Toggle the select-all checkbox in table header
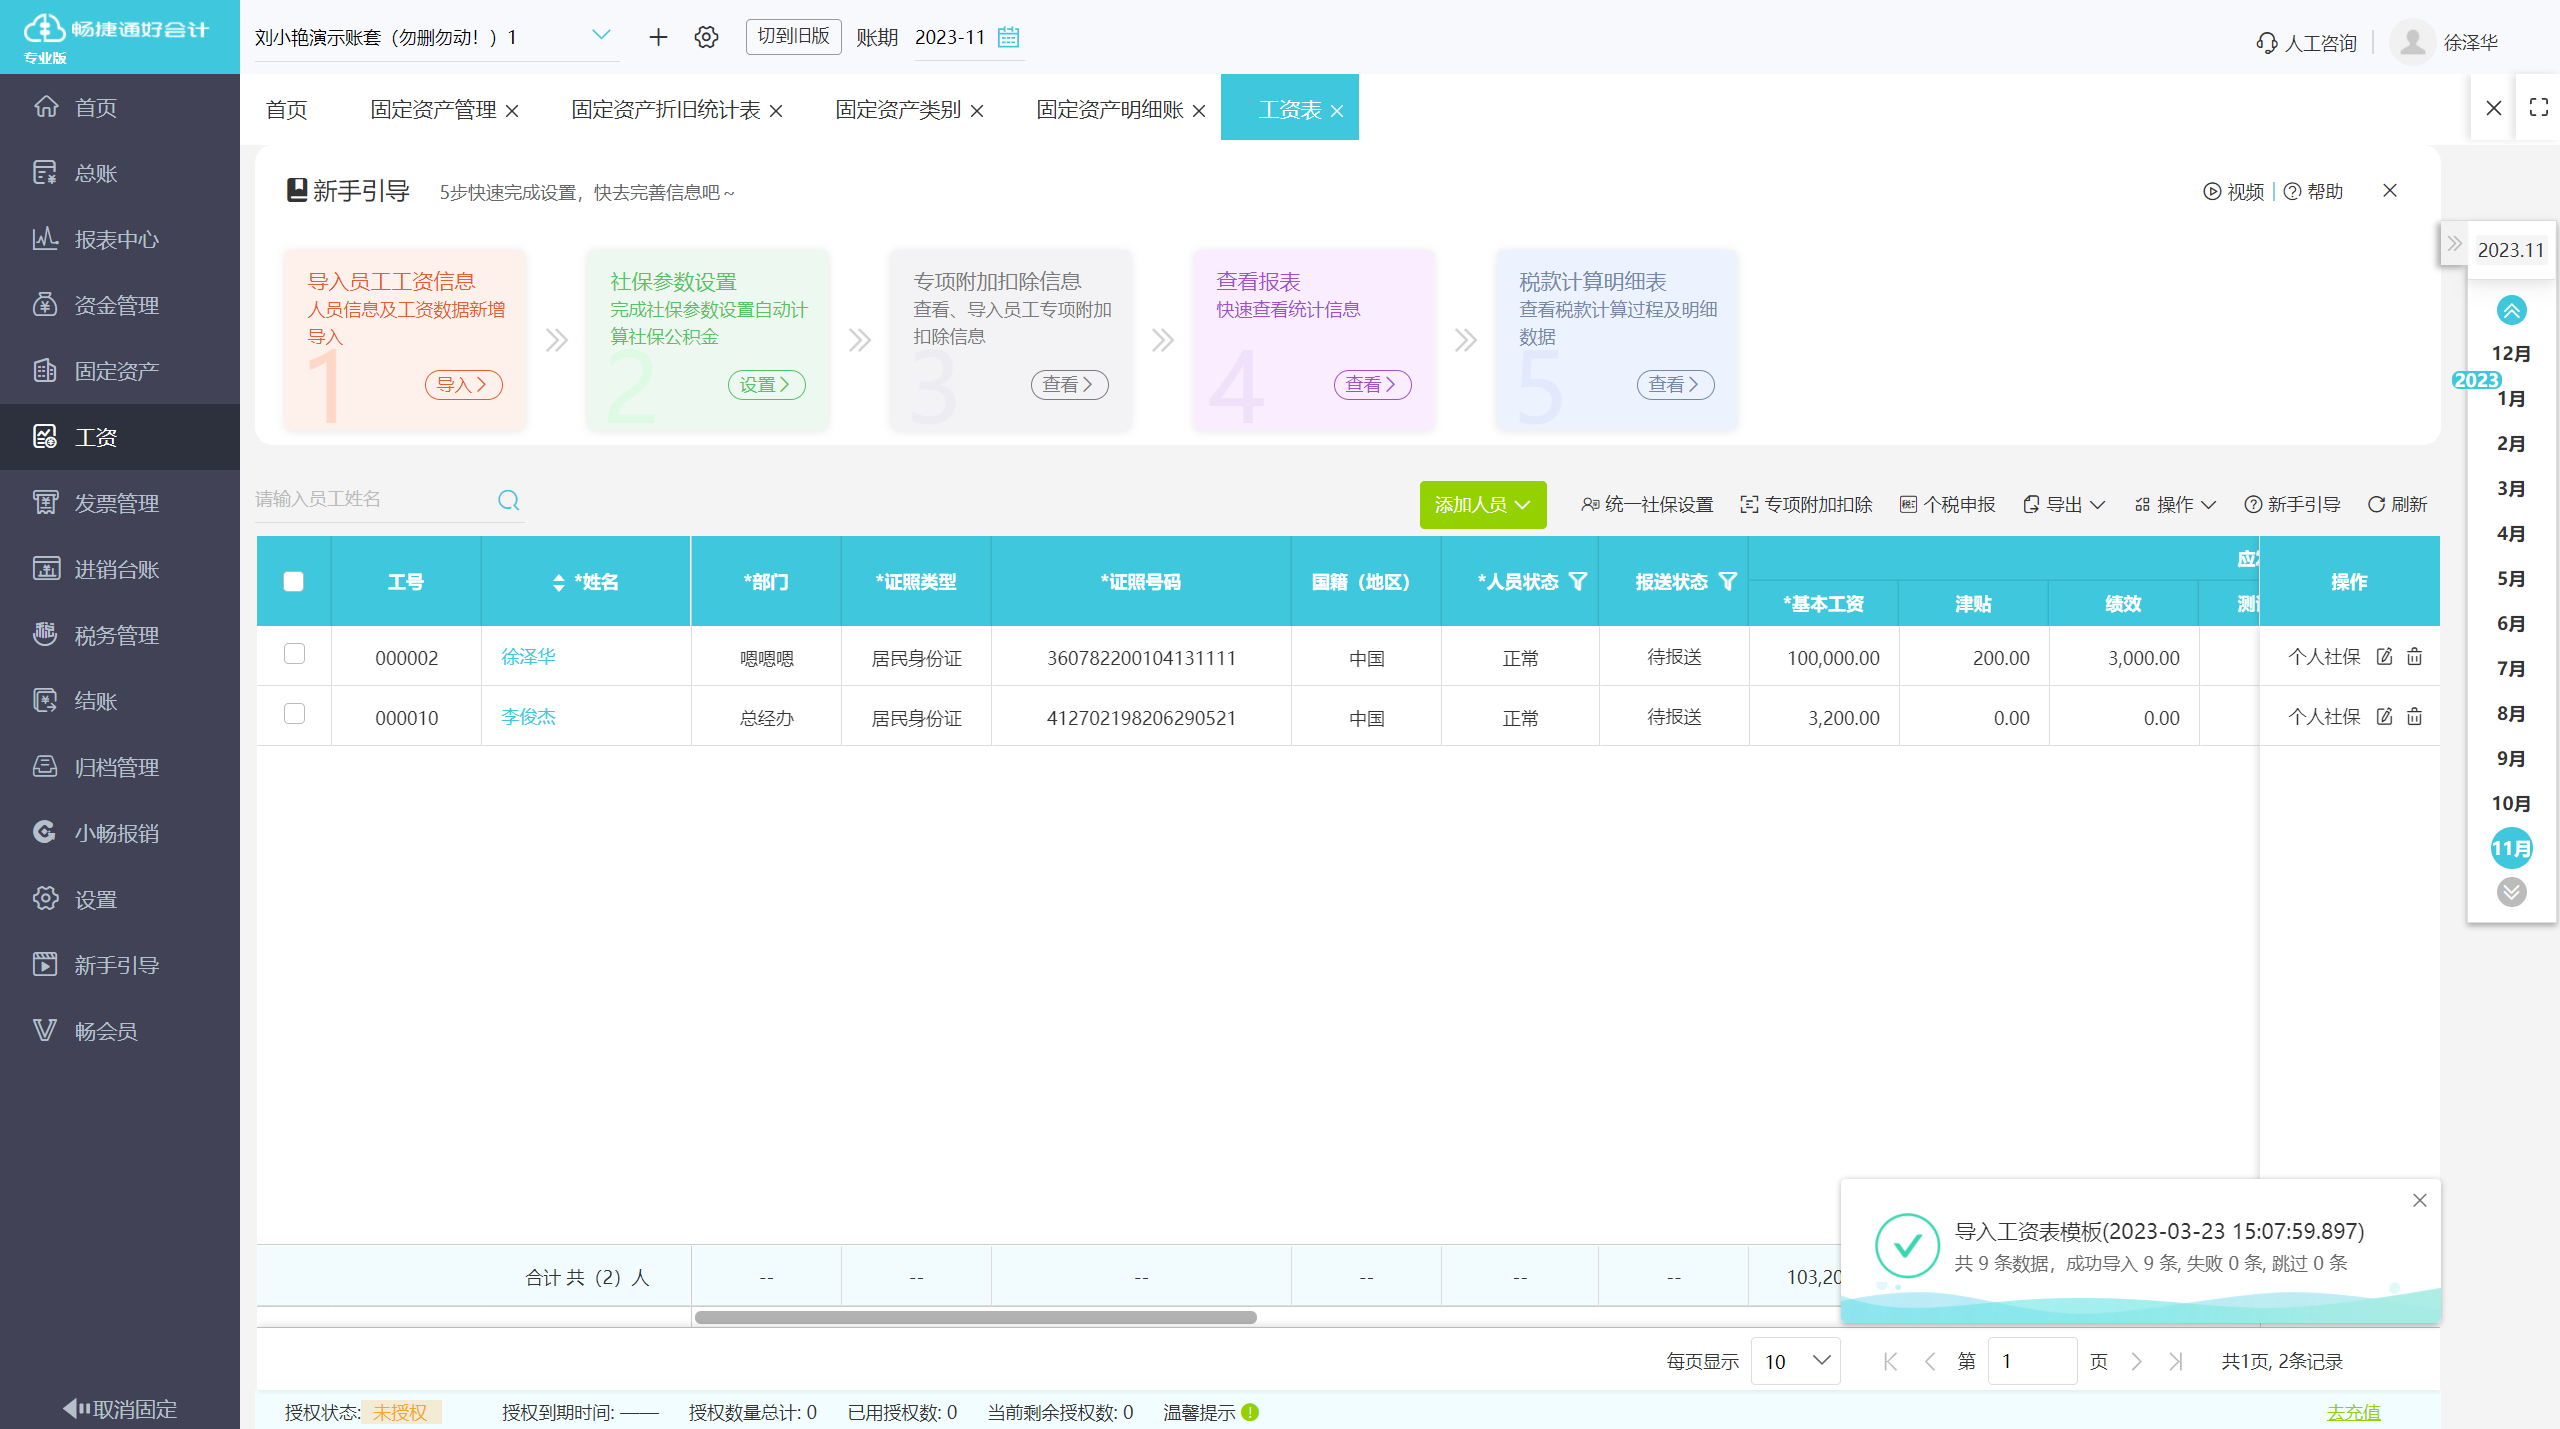Screen dimensions: 2560x1429 [x=294, y=580]
